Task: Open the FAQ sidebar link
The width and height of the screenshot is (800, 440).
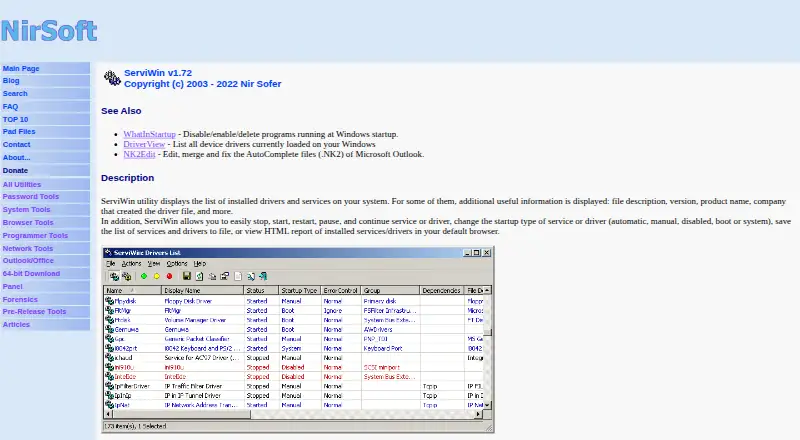Action: click(x=10, y=107)
